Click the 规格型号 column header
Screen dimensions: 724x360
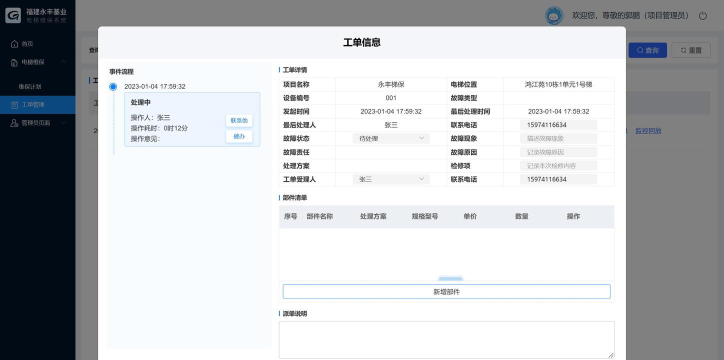click(425, 216)
